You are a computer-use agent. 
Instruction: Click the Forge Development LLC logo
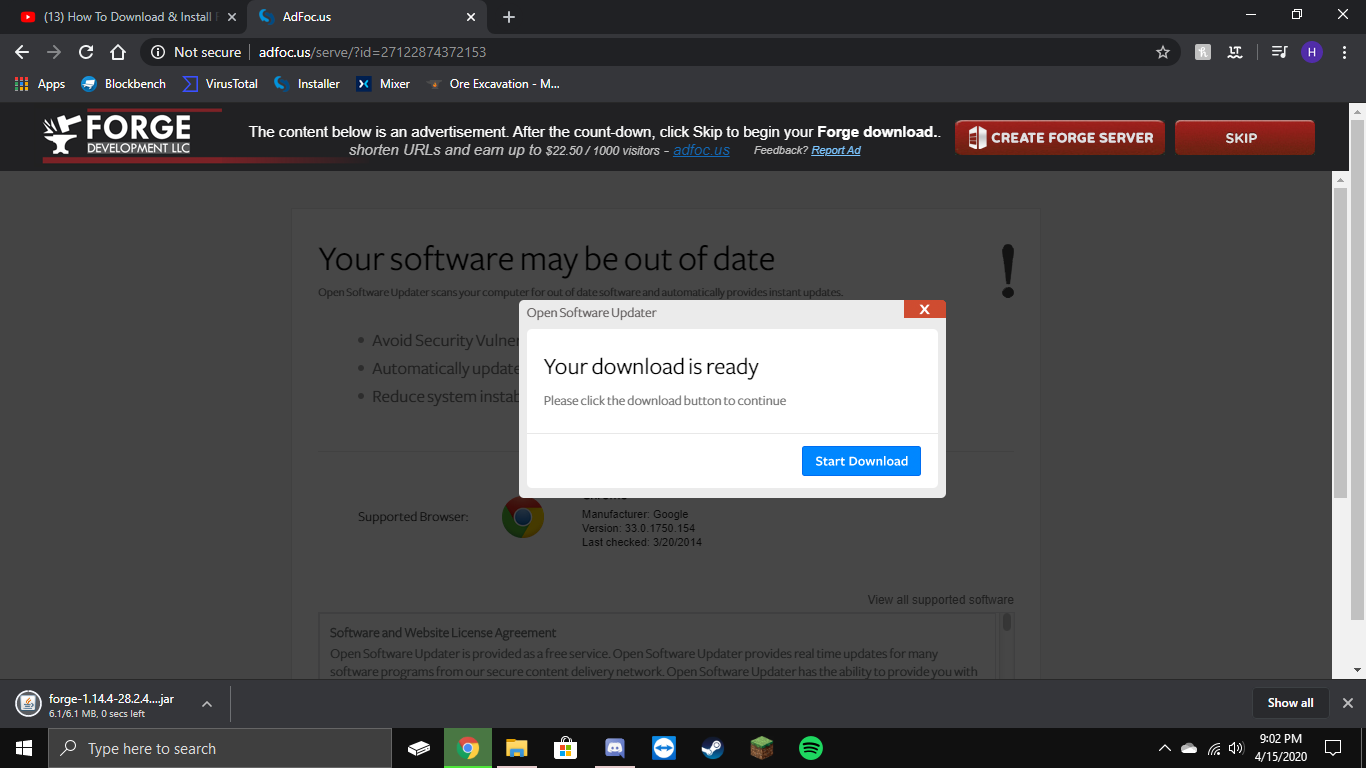[131, 135]
